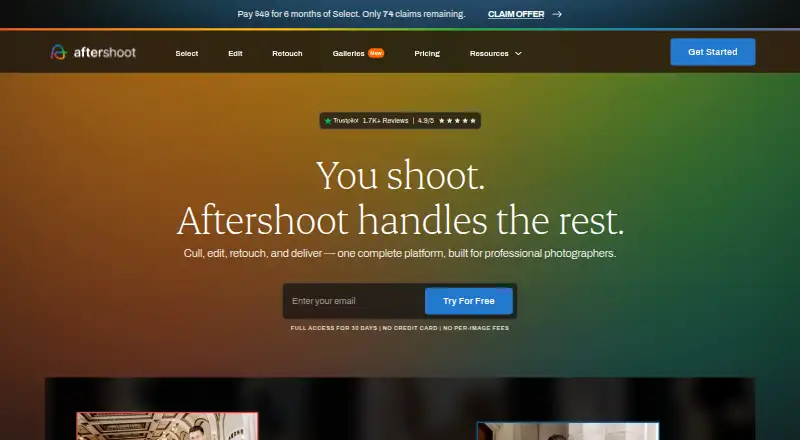Viewport: 800px width, 440px height.
Task: Click the 4.9/5 rating text
Action: pyautogui.click(x=426, y=121)
